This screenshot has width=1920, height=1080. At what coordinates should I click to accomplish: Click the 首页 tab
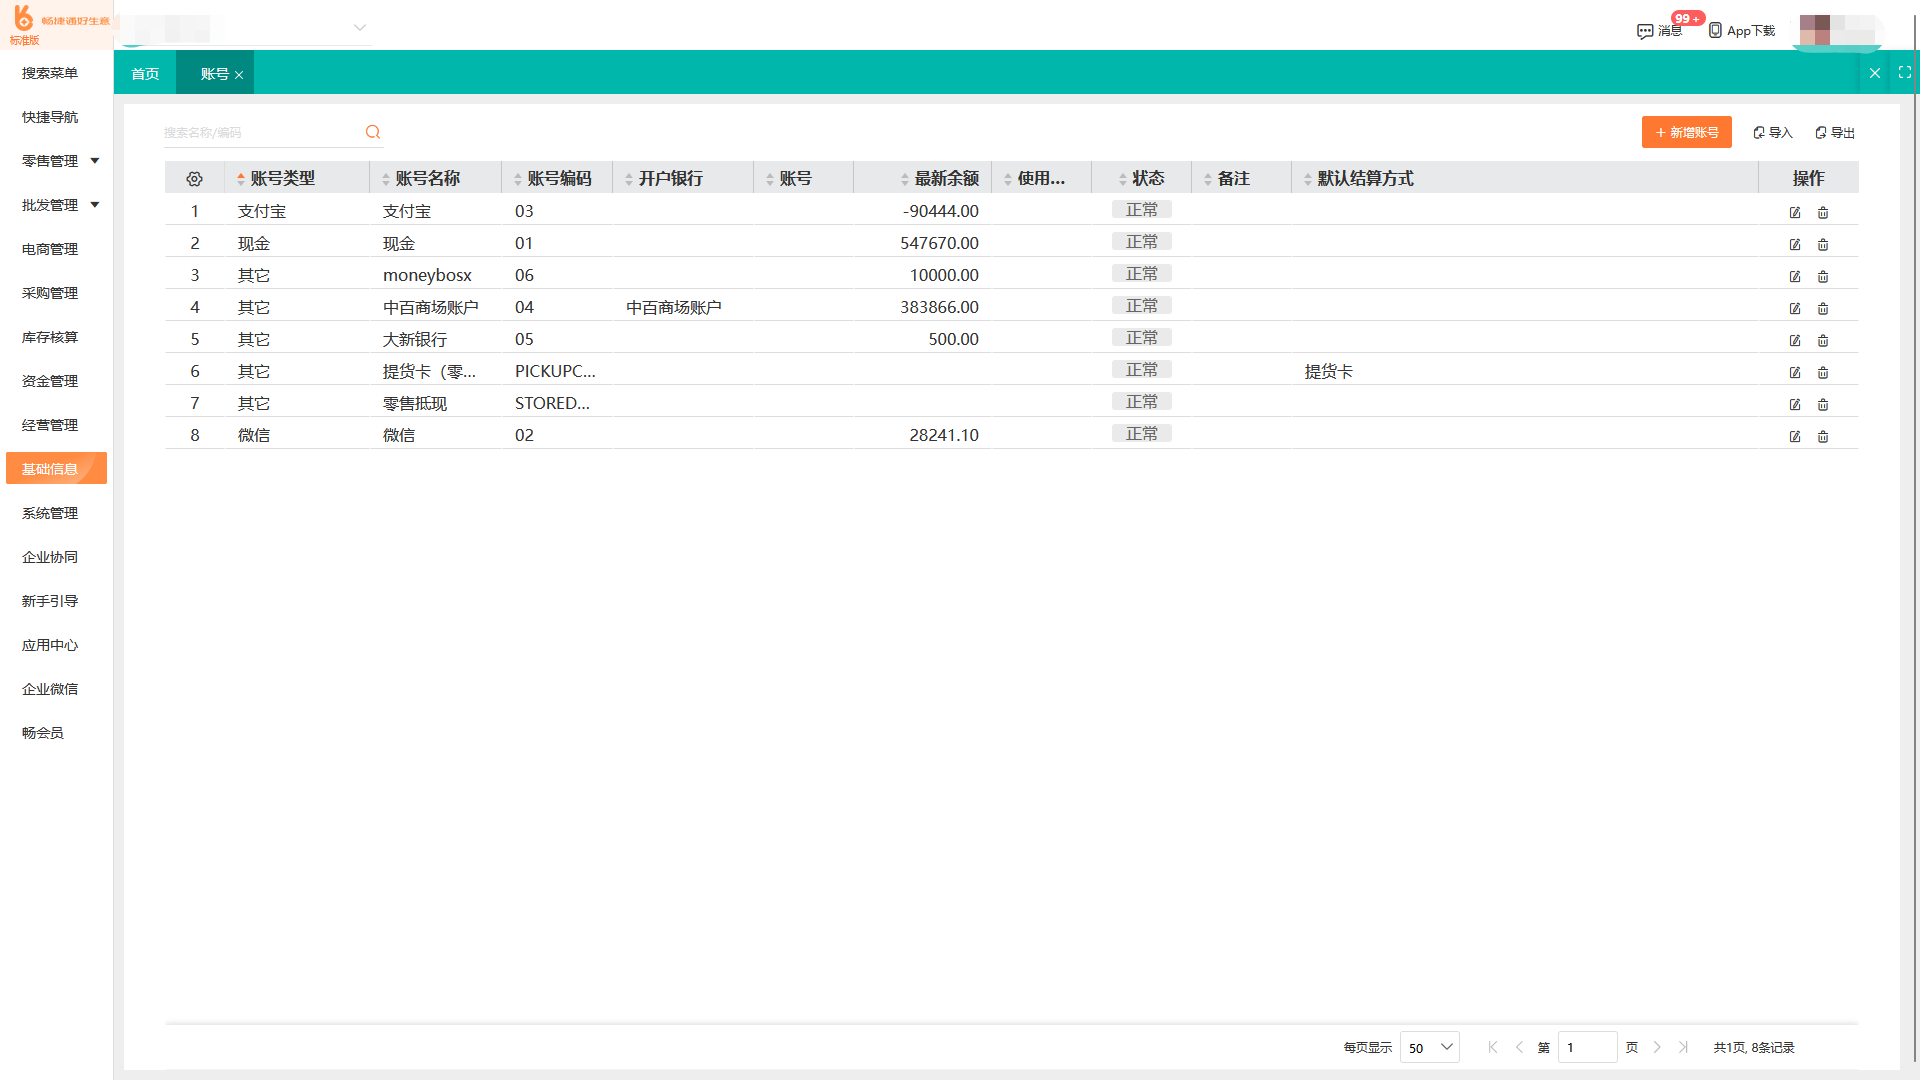pyautogui.click(x=146, y=74)
